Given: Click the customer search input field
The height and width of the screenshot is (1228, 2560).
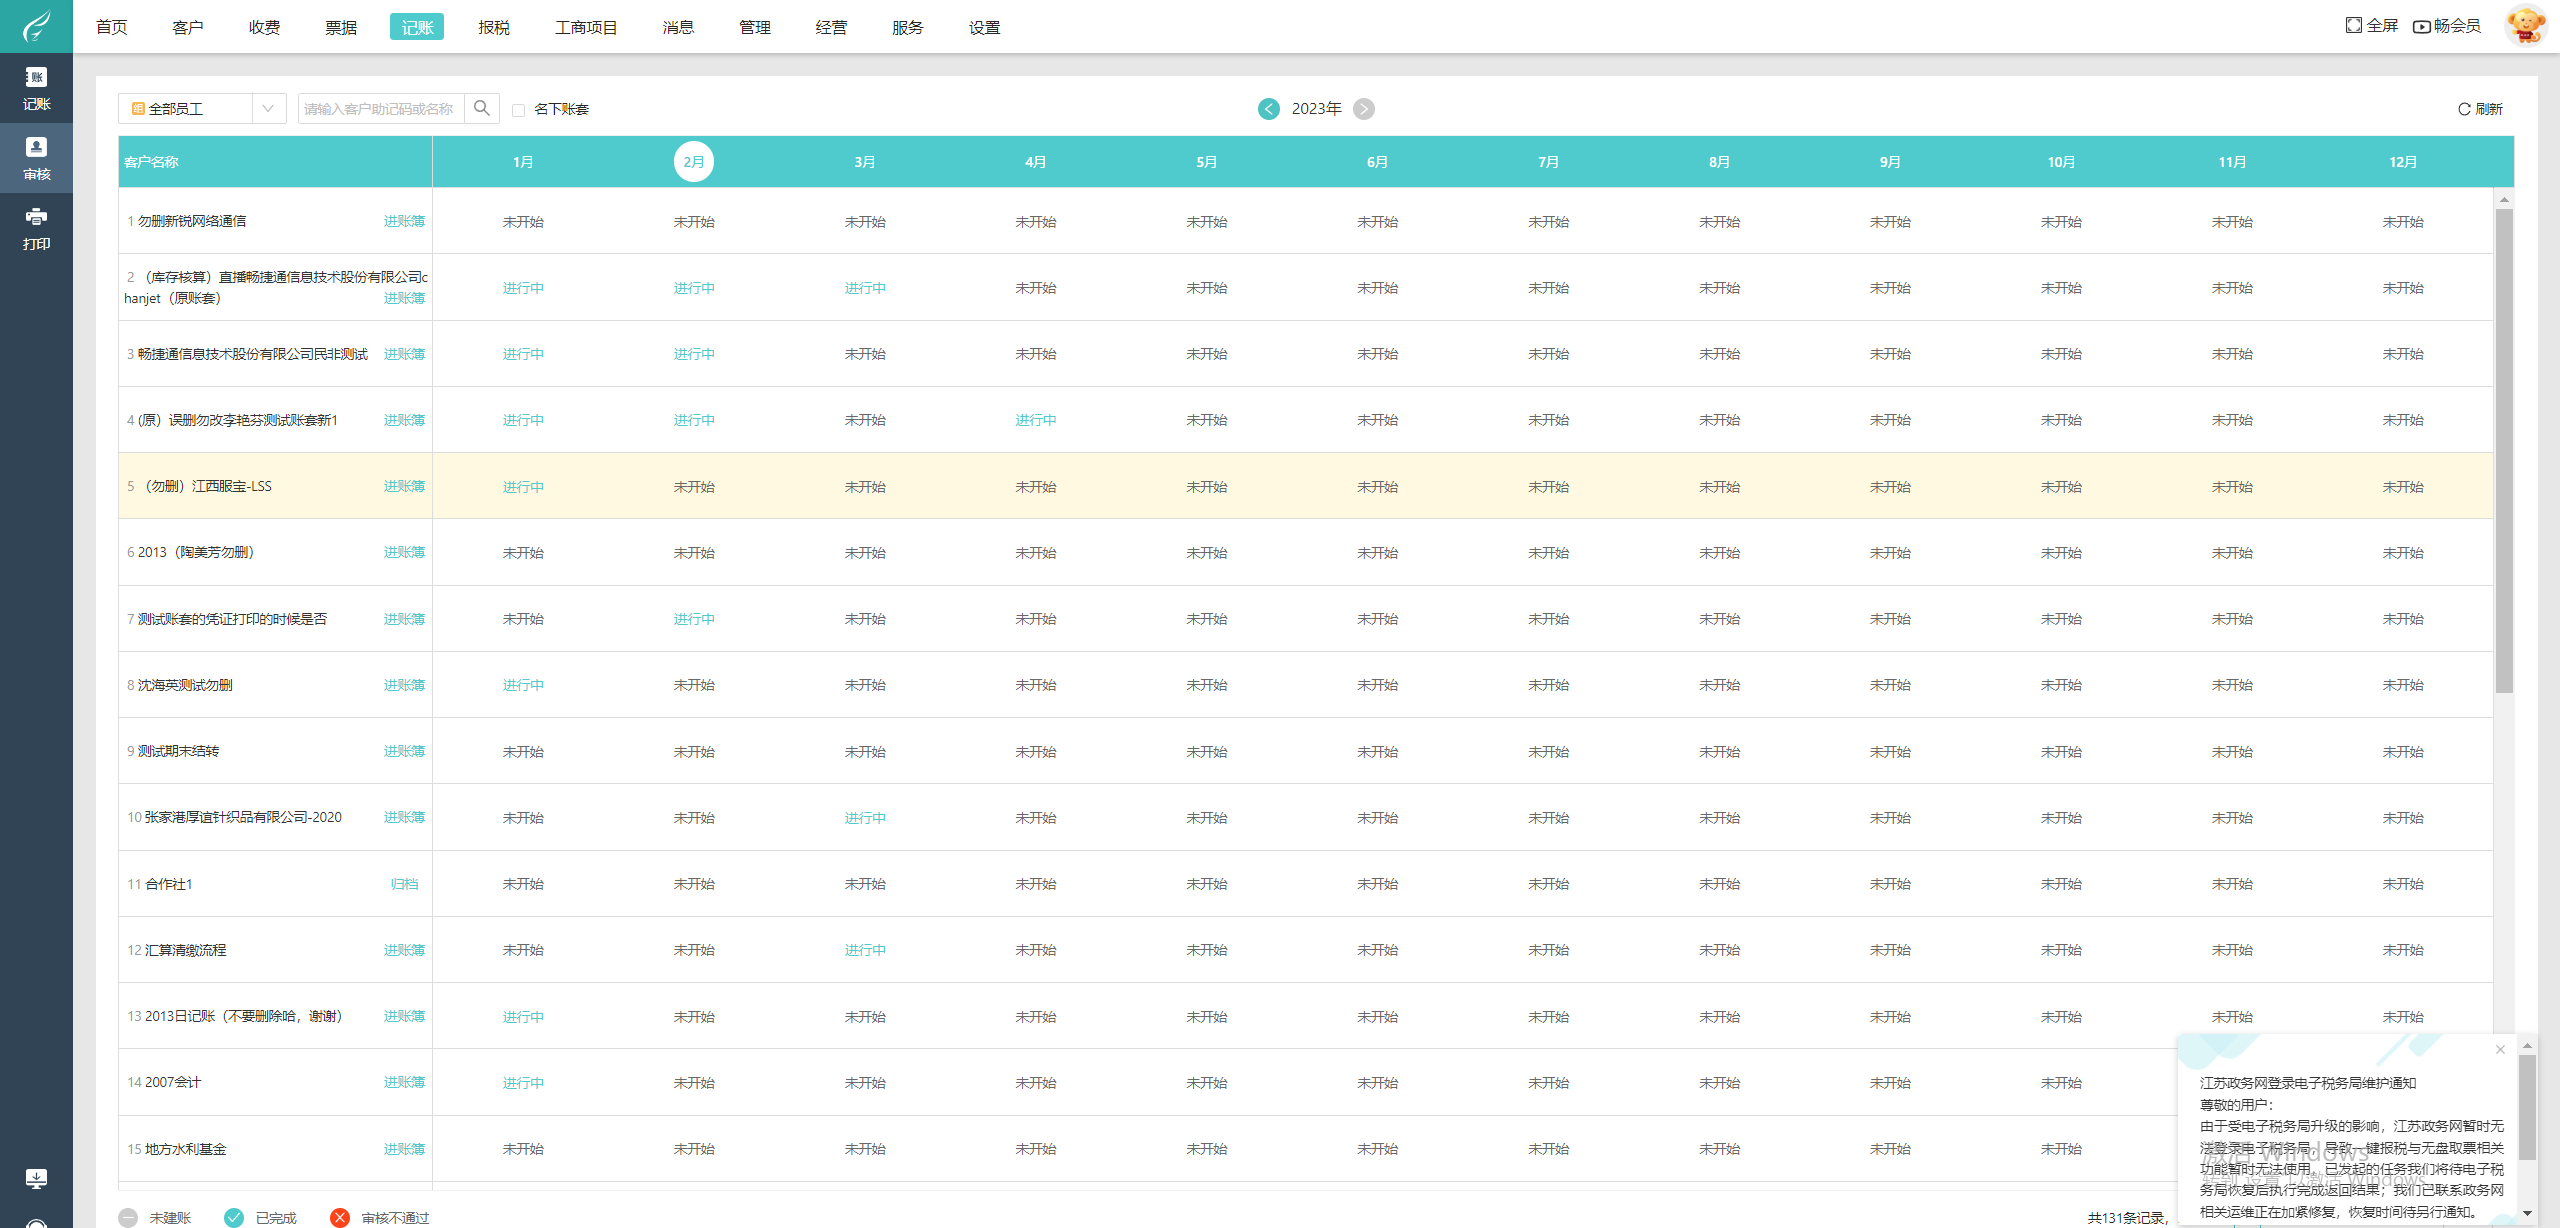Looking at the screenshot, I should [376, 109].
